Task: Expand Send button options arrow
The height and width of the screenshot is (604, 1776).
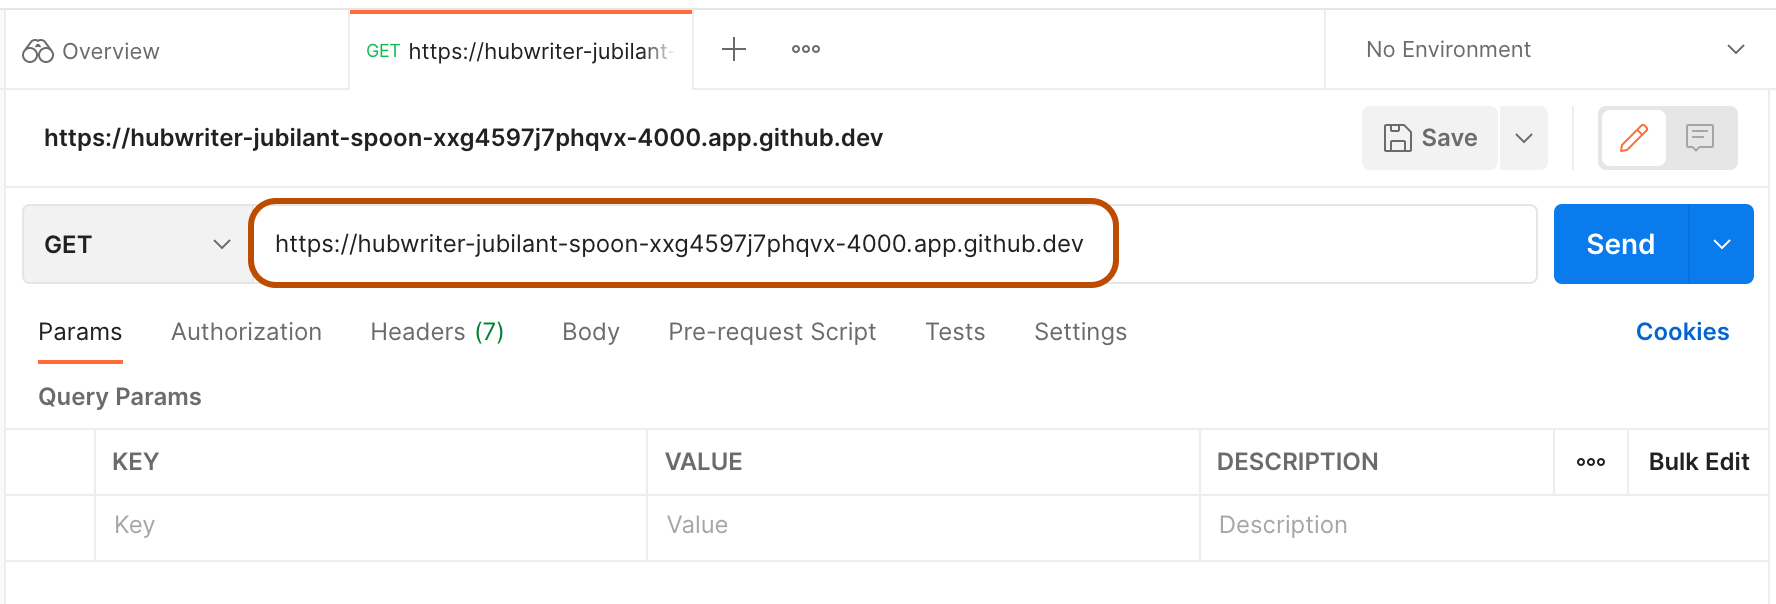Action: [x=1721, y=244]
